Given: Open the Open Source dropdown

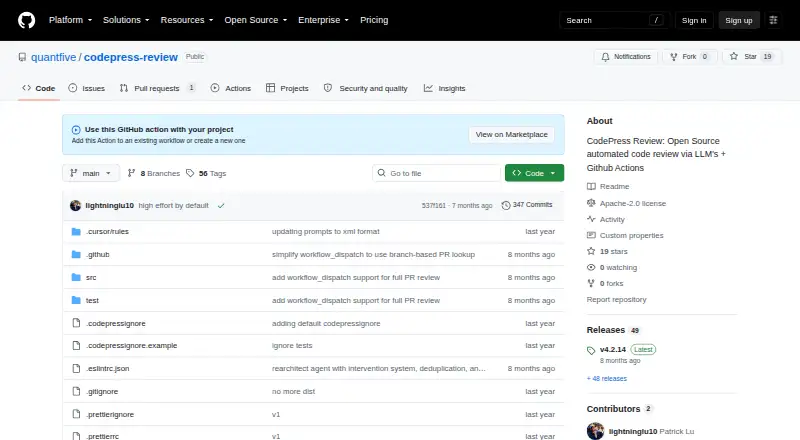Looking at the screenshot, I should (x=256, y=20).
